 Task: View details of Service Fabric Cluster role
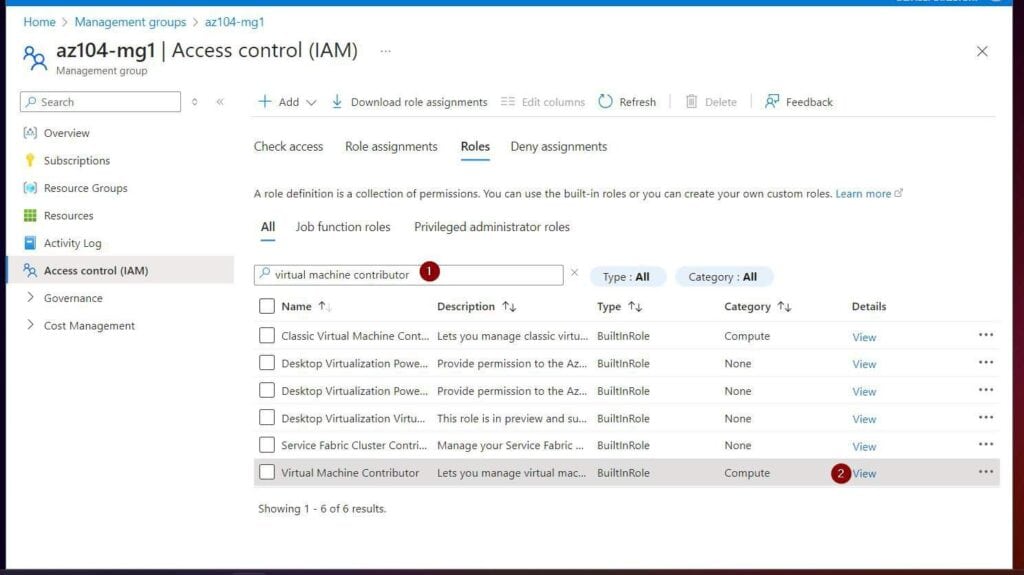point(864,446)
